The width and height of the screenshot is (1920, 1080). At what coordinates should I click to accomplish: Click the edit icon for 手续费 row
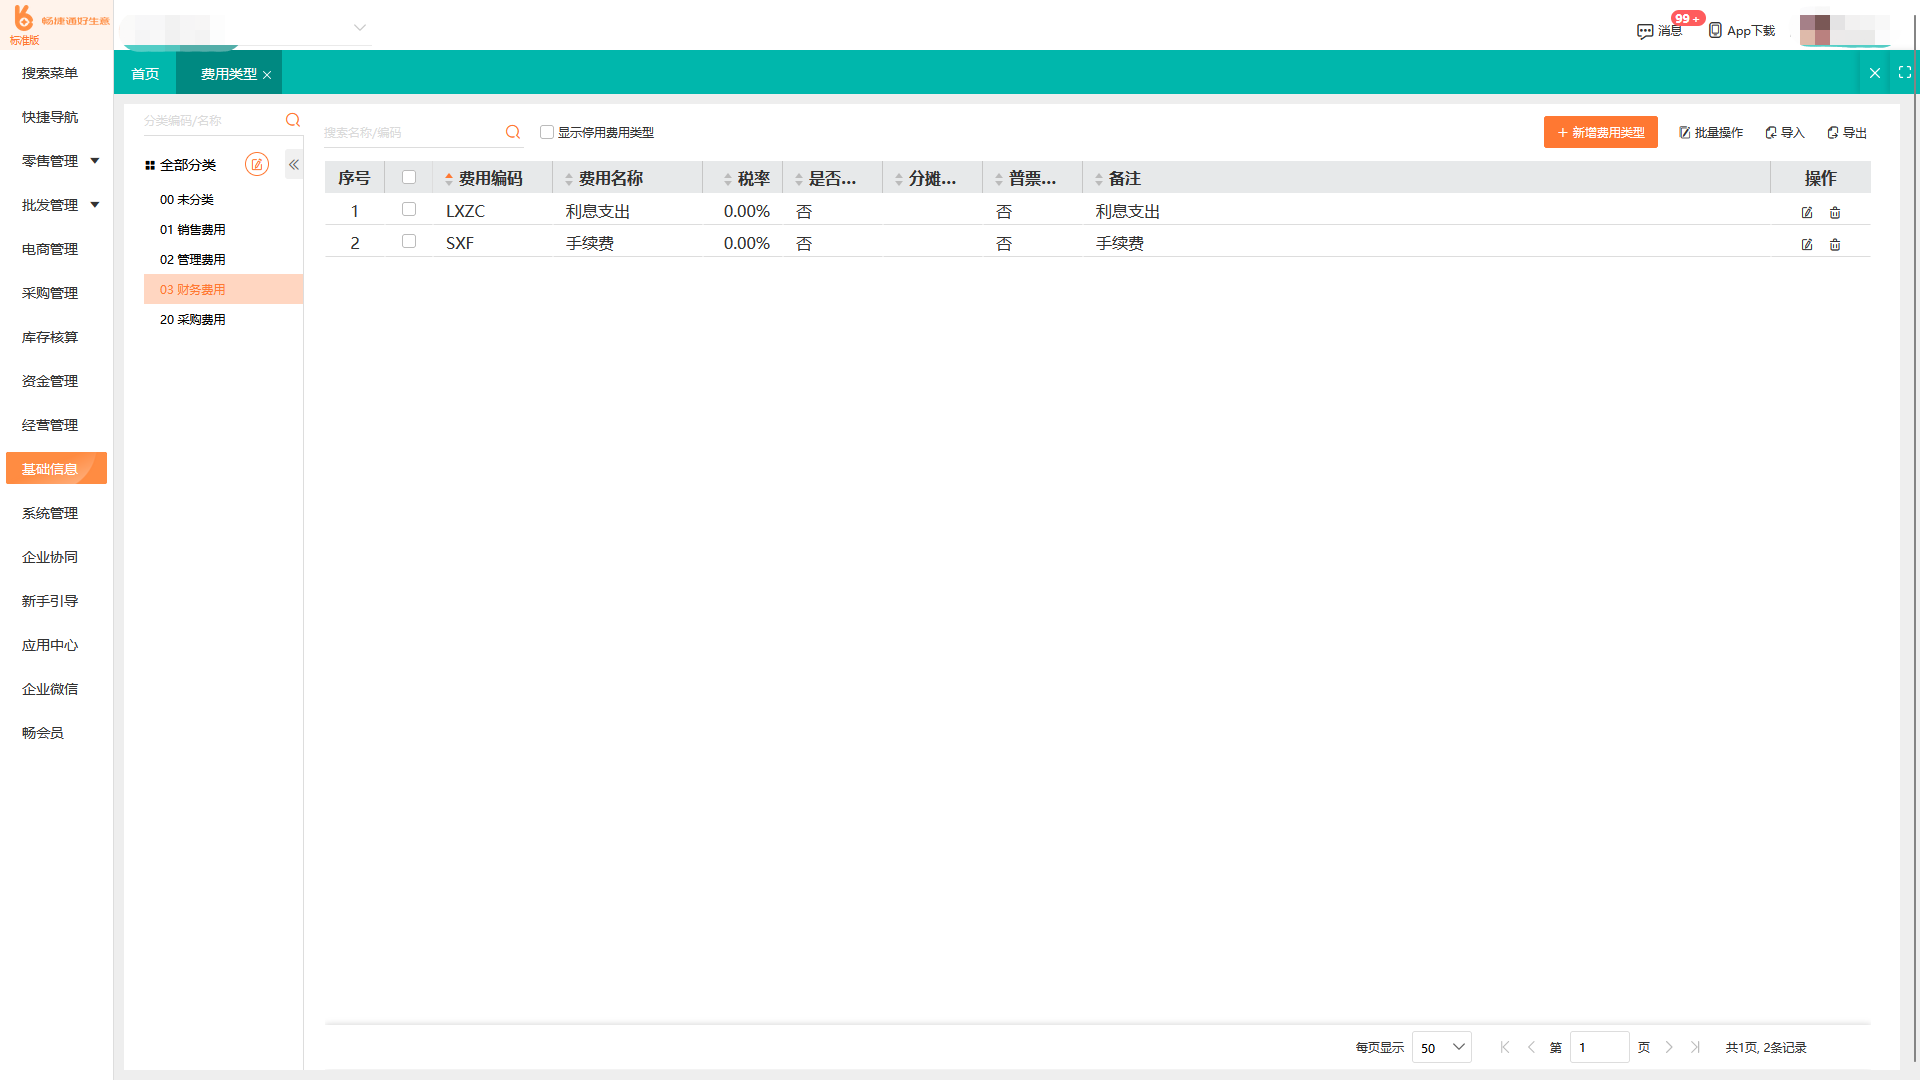(x=1807, y=244)
